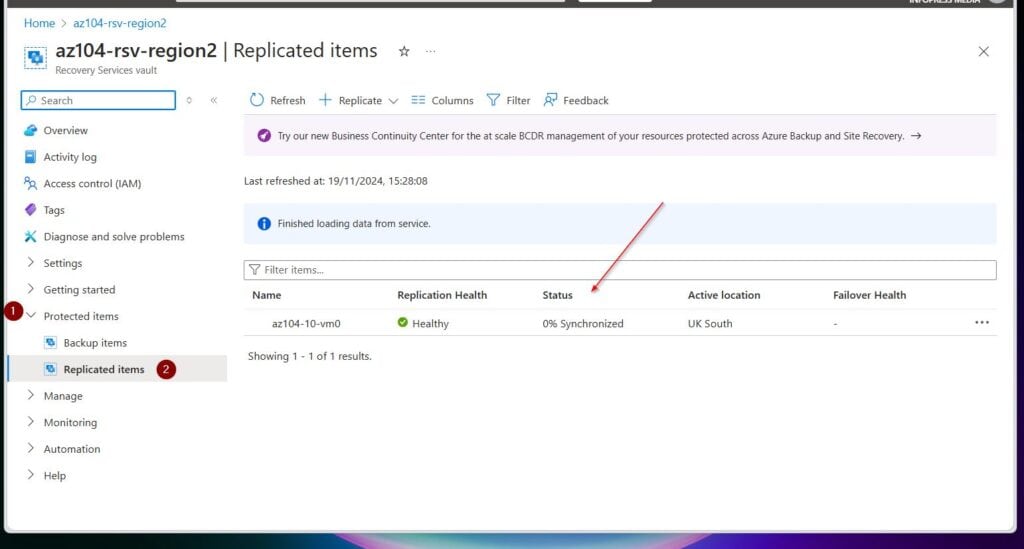Expand the Monitoring section chevron
Screen dimensions: 1024x549
(31, 422)
